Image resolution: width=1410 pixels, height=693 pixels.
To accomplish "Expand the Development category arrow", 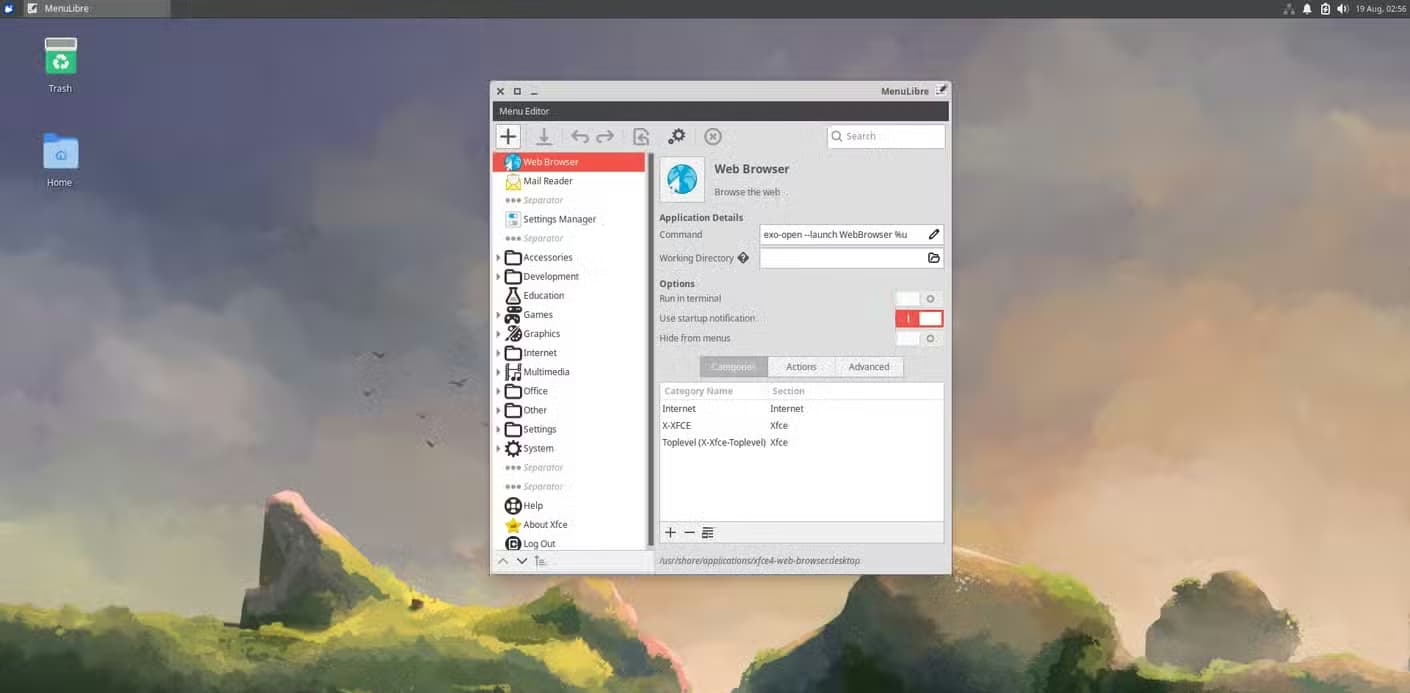I will (x=498, y=277).
